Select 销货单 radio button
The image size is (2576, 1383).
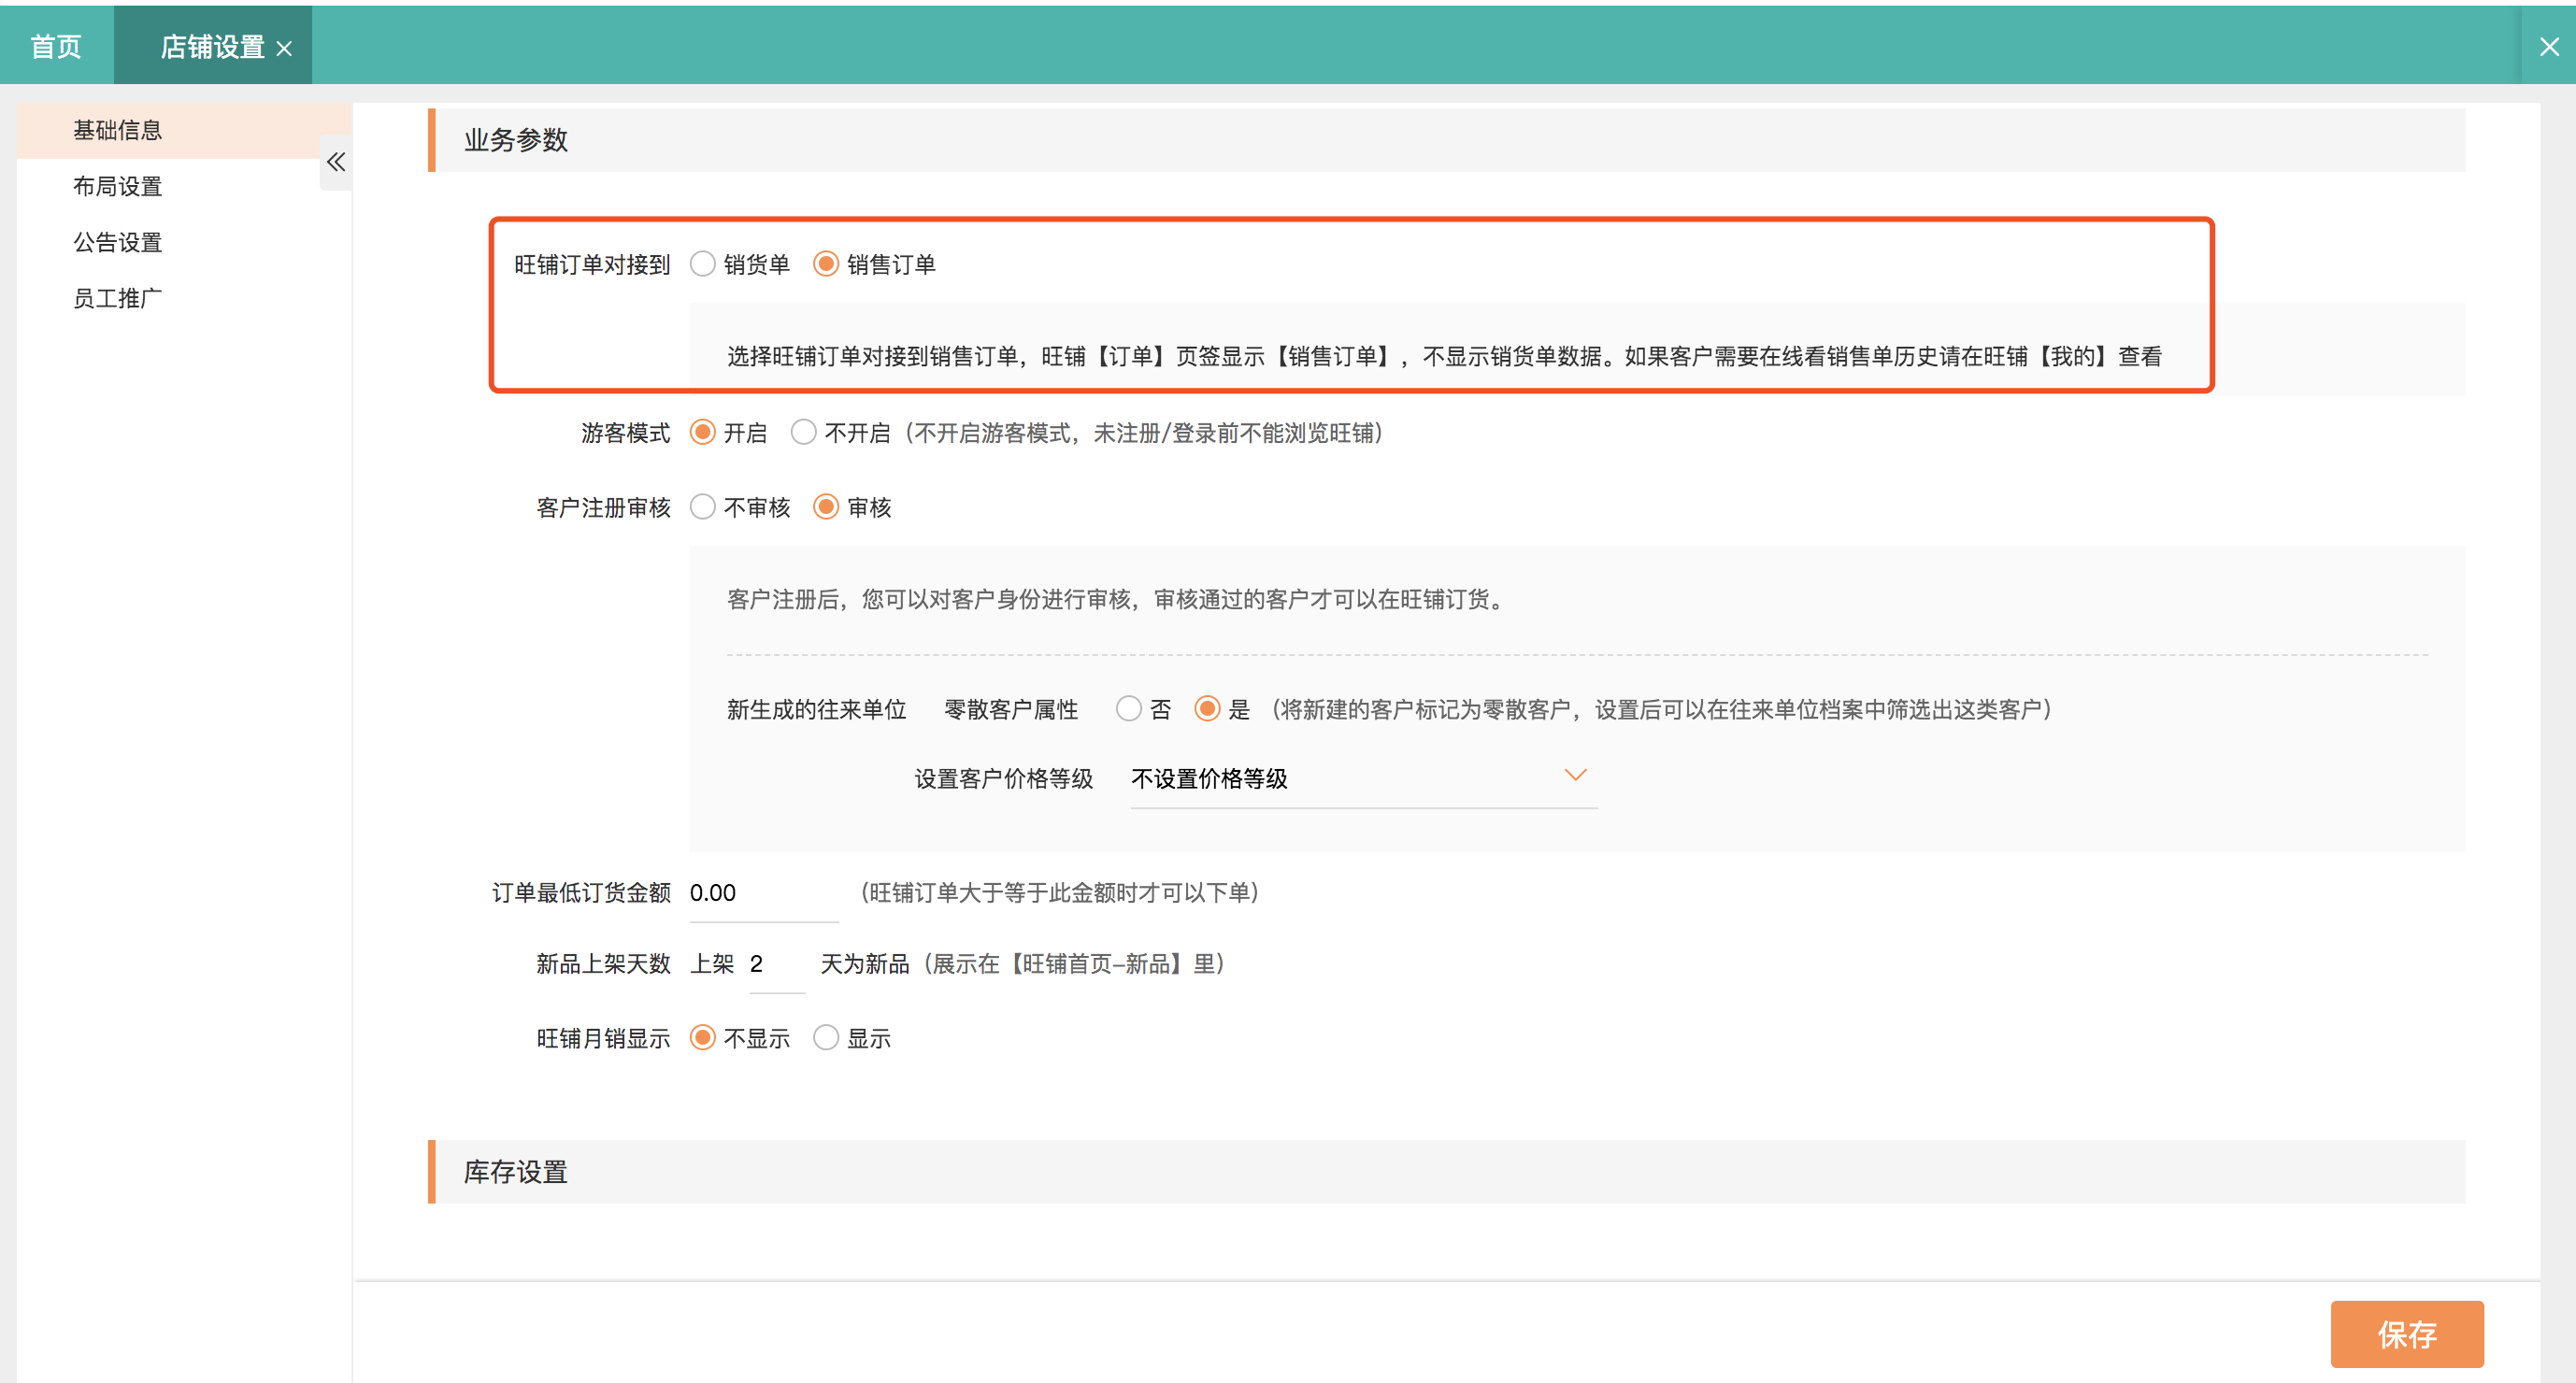[x=700, y=263]
